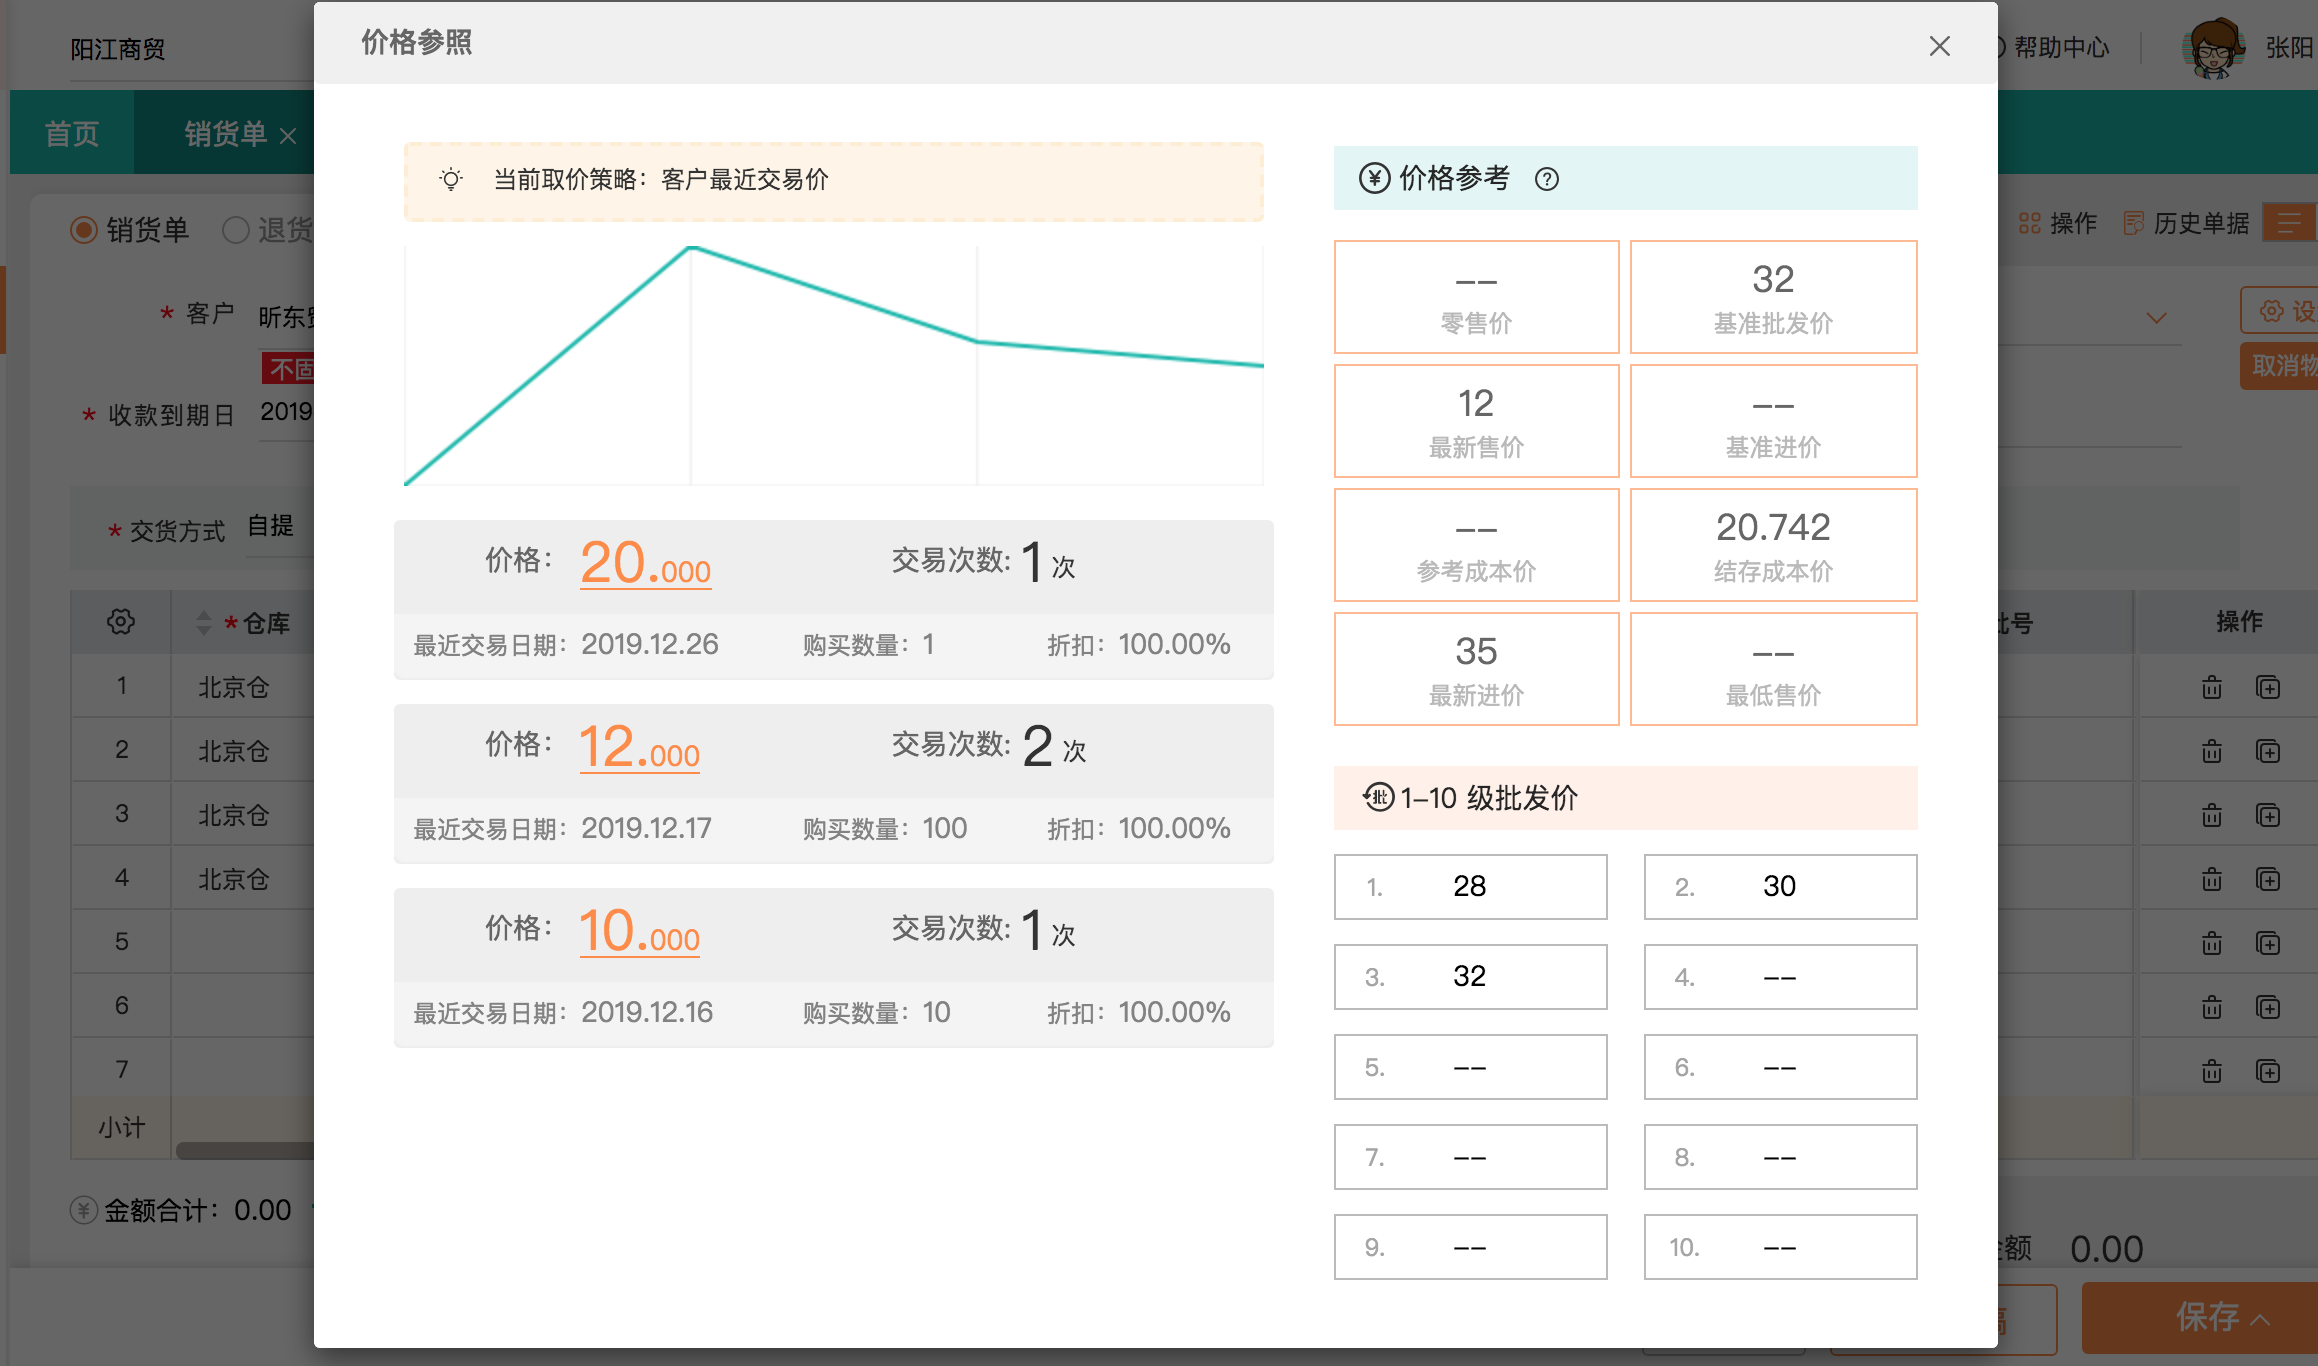Click batch price level 1 field showing 28
The height and width of the screenshot is (1366, 2318).
pyautogui.click(x=1471, y=886)
